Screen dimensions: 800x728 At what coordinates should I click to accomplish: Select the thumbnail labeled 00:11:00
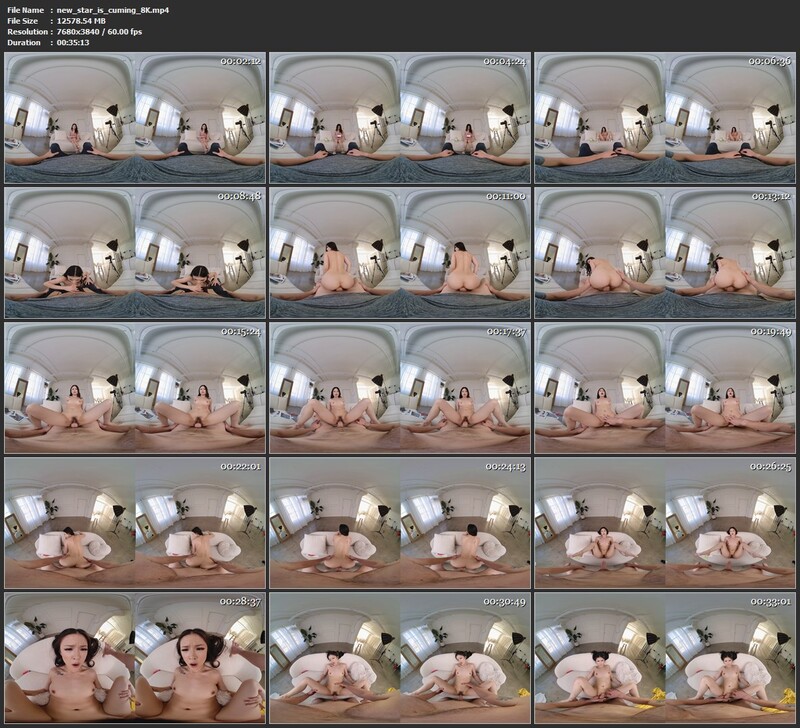click(x=400, y=253)
